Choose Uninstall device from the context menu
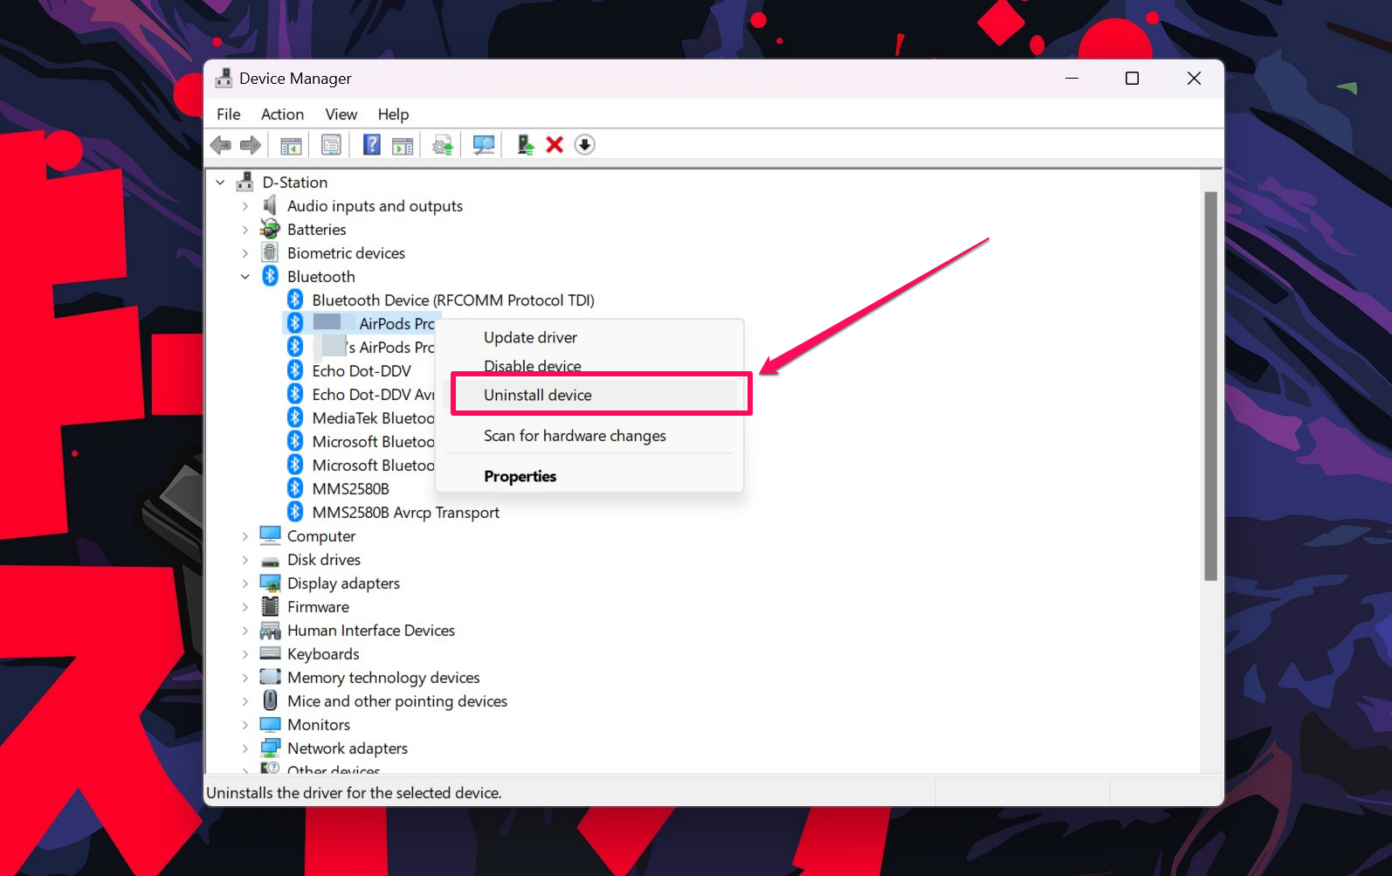This screenshot has width=1392, height=876. [537, 394]
